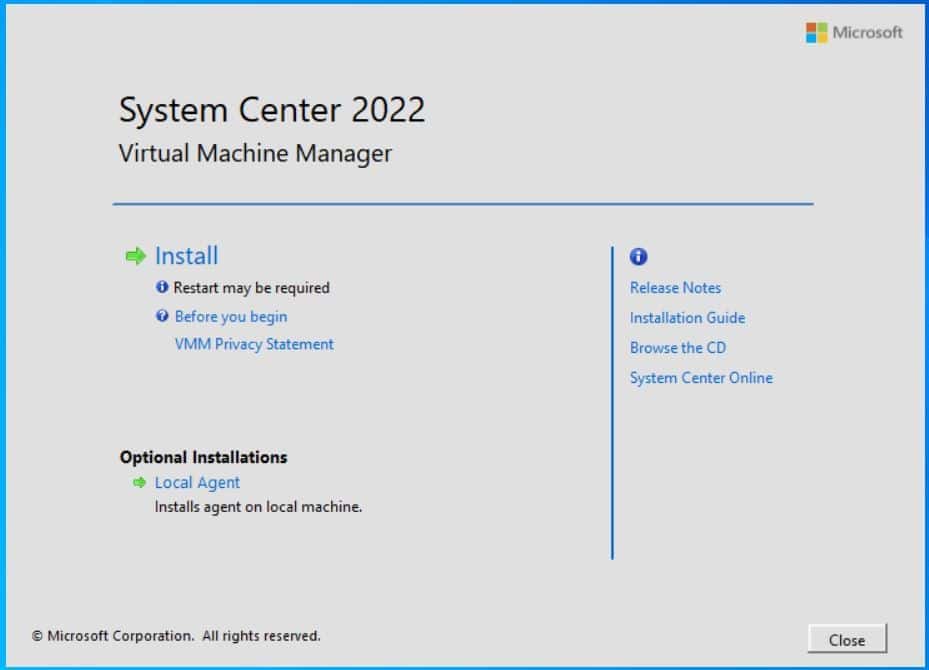This screenshot has width=929, height=670.
Task: Click the Microsoft copyright notice text
Action: [x=176, y=636]
